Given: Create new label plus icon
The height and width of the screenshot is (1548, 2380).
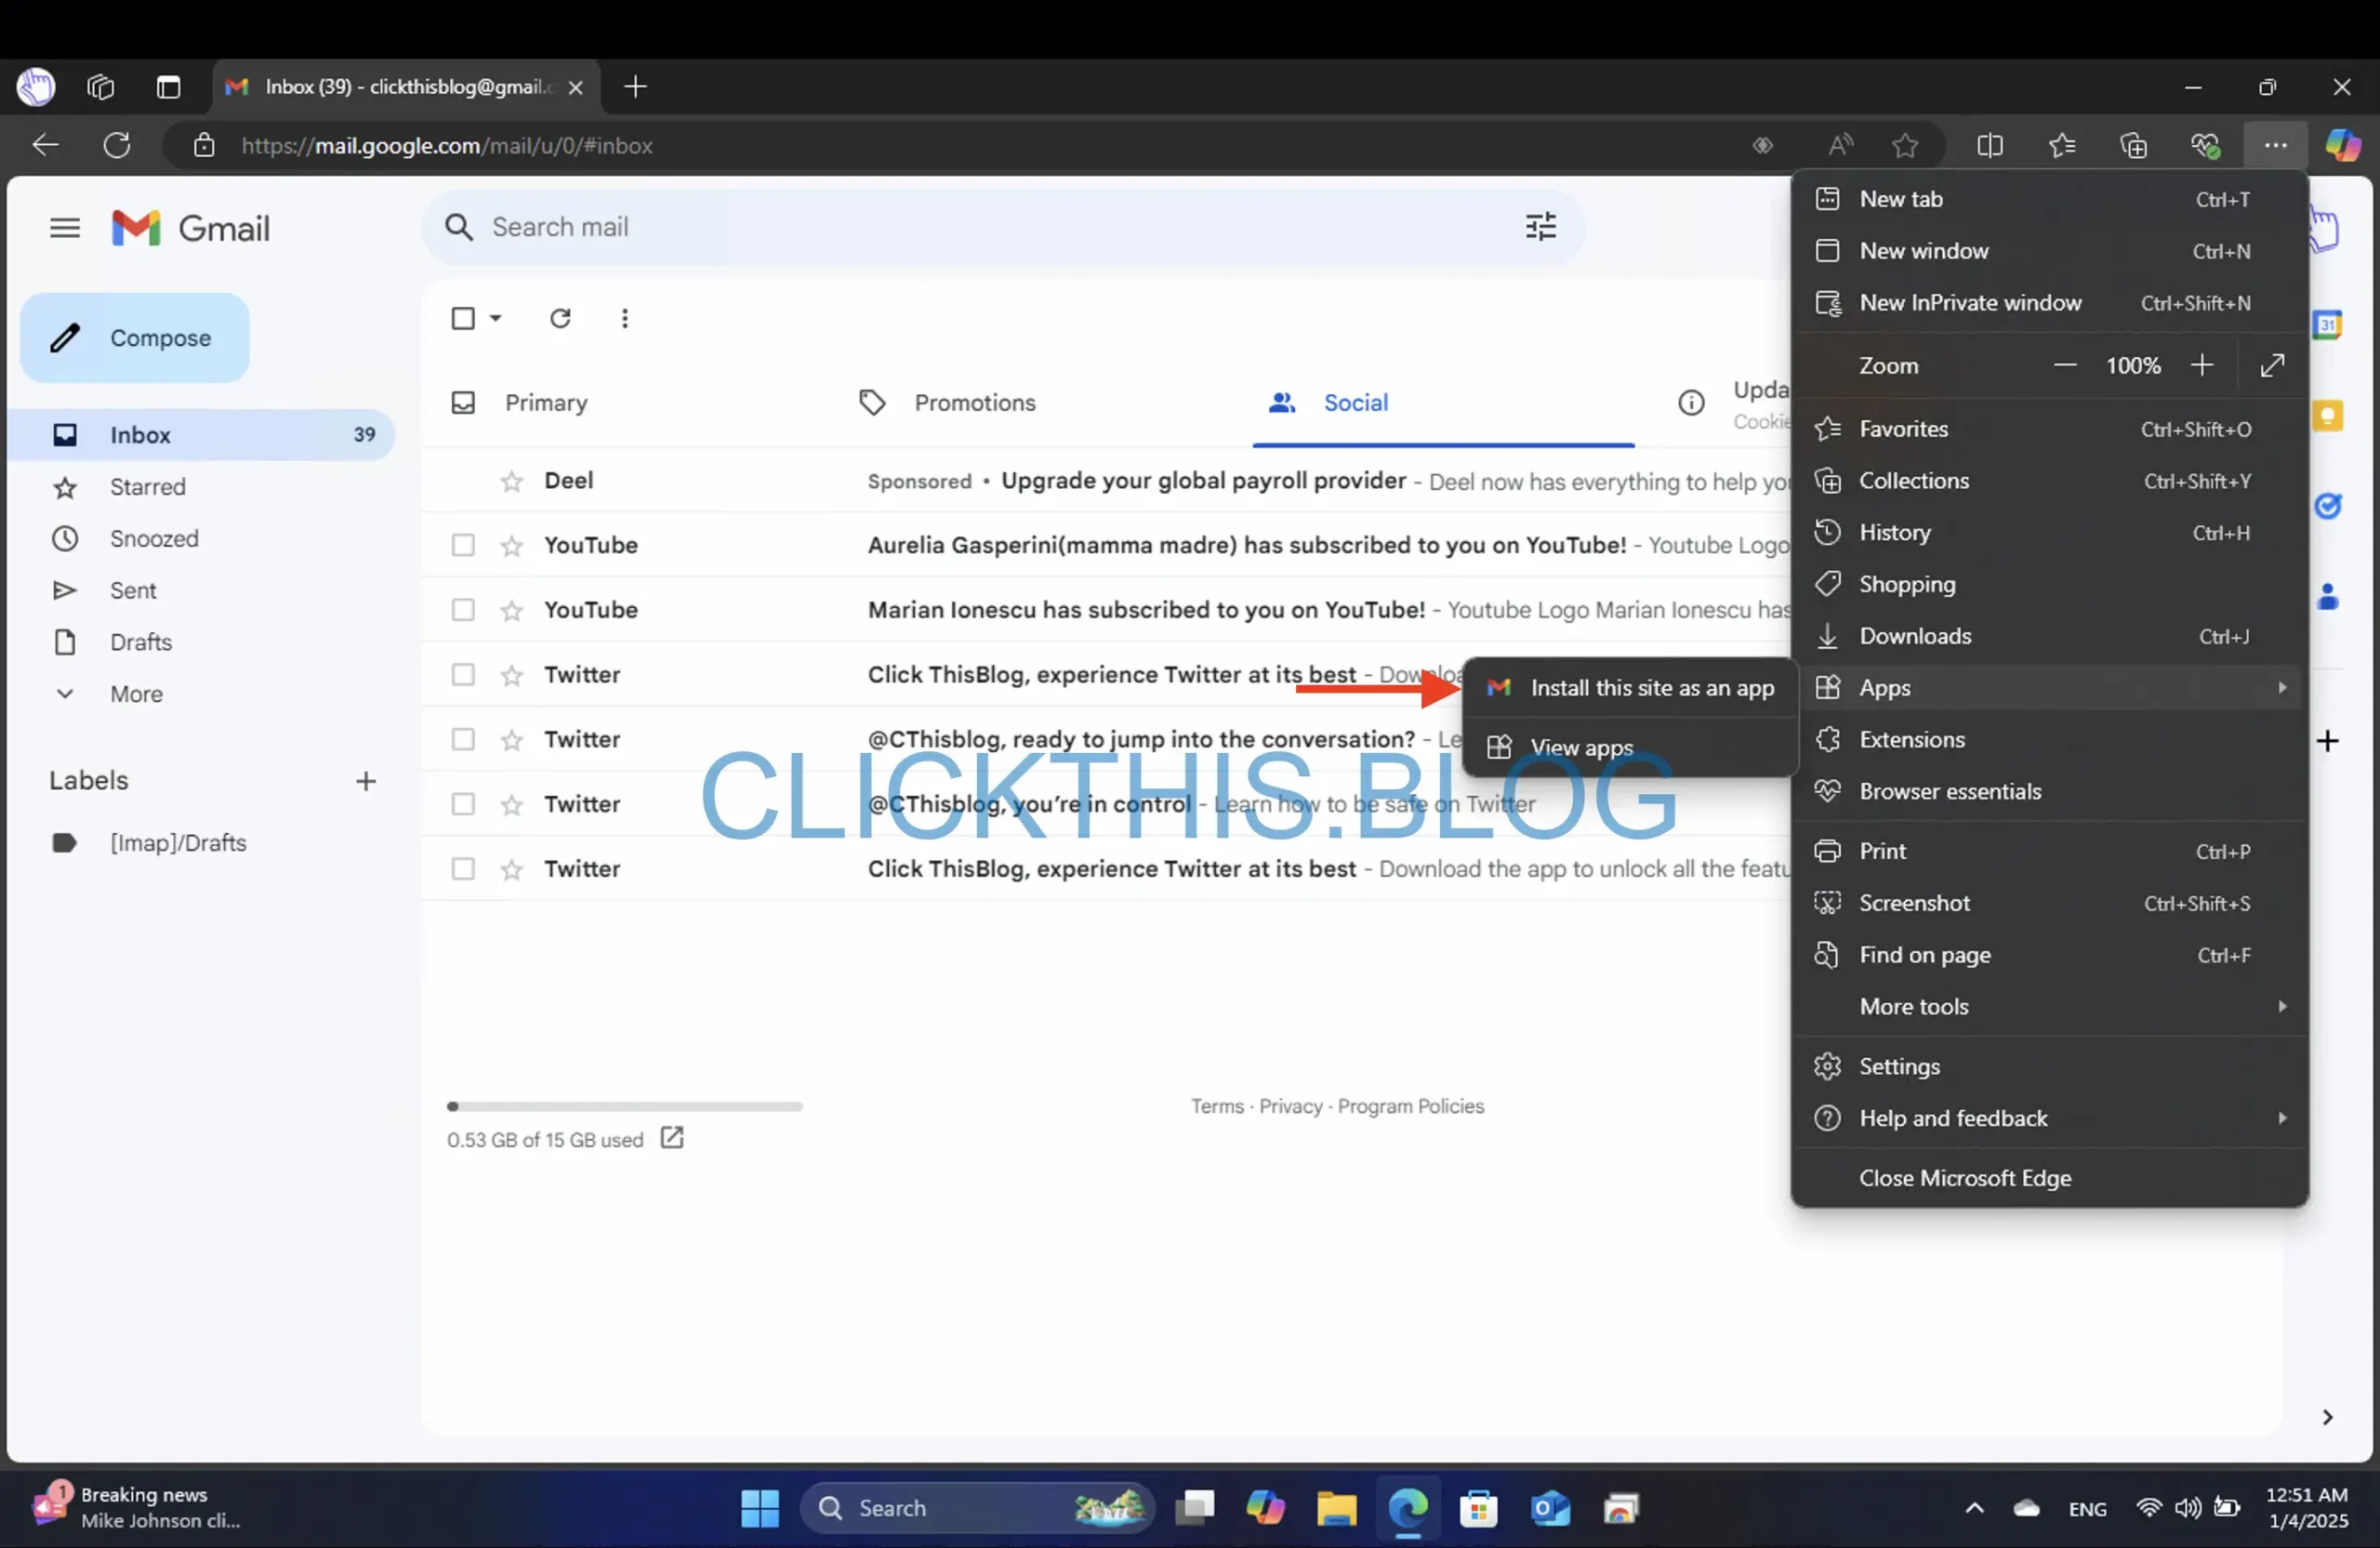Looking at the screenshot, I should coord(366,781).
